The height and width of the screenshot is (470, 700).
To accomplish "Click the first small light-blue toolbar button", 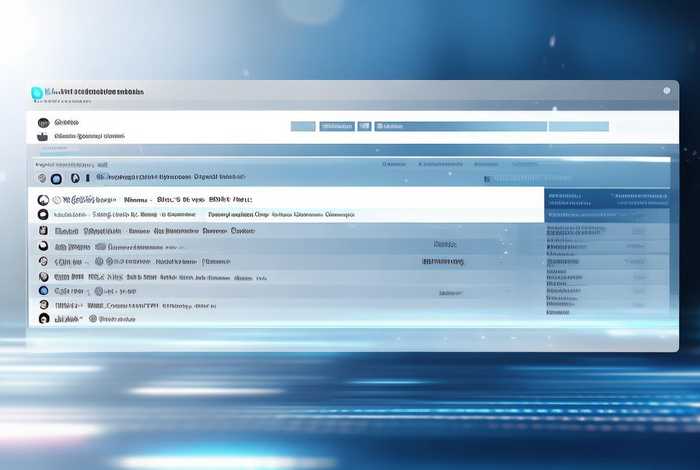I will (303, 127).
